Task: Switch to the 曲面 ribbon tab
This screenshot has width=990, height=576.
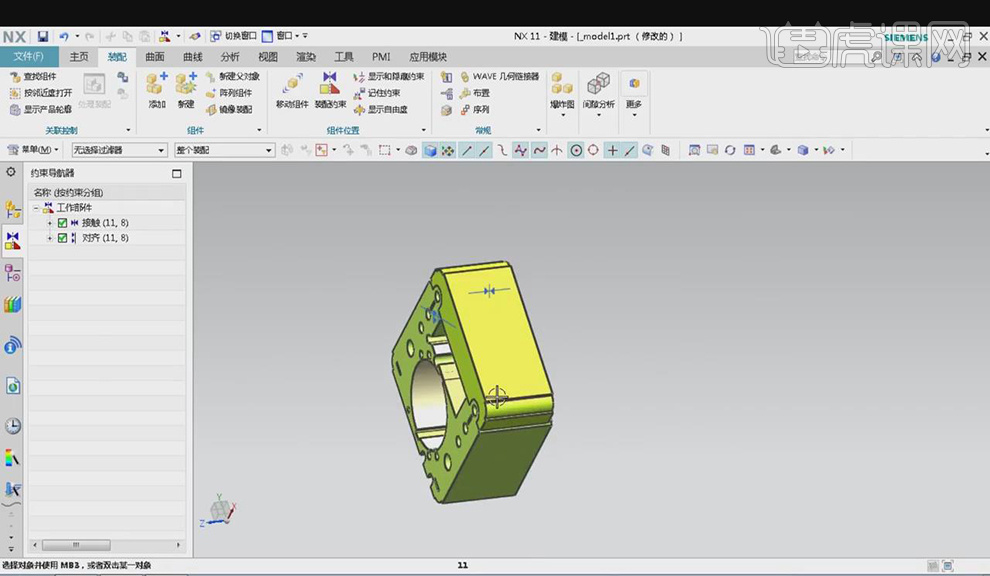Action: [155, 57]
